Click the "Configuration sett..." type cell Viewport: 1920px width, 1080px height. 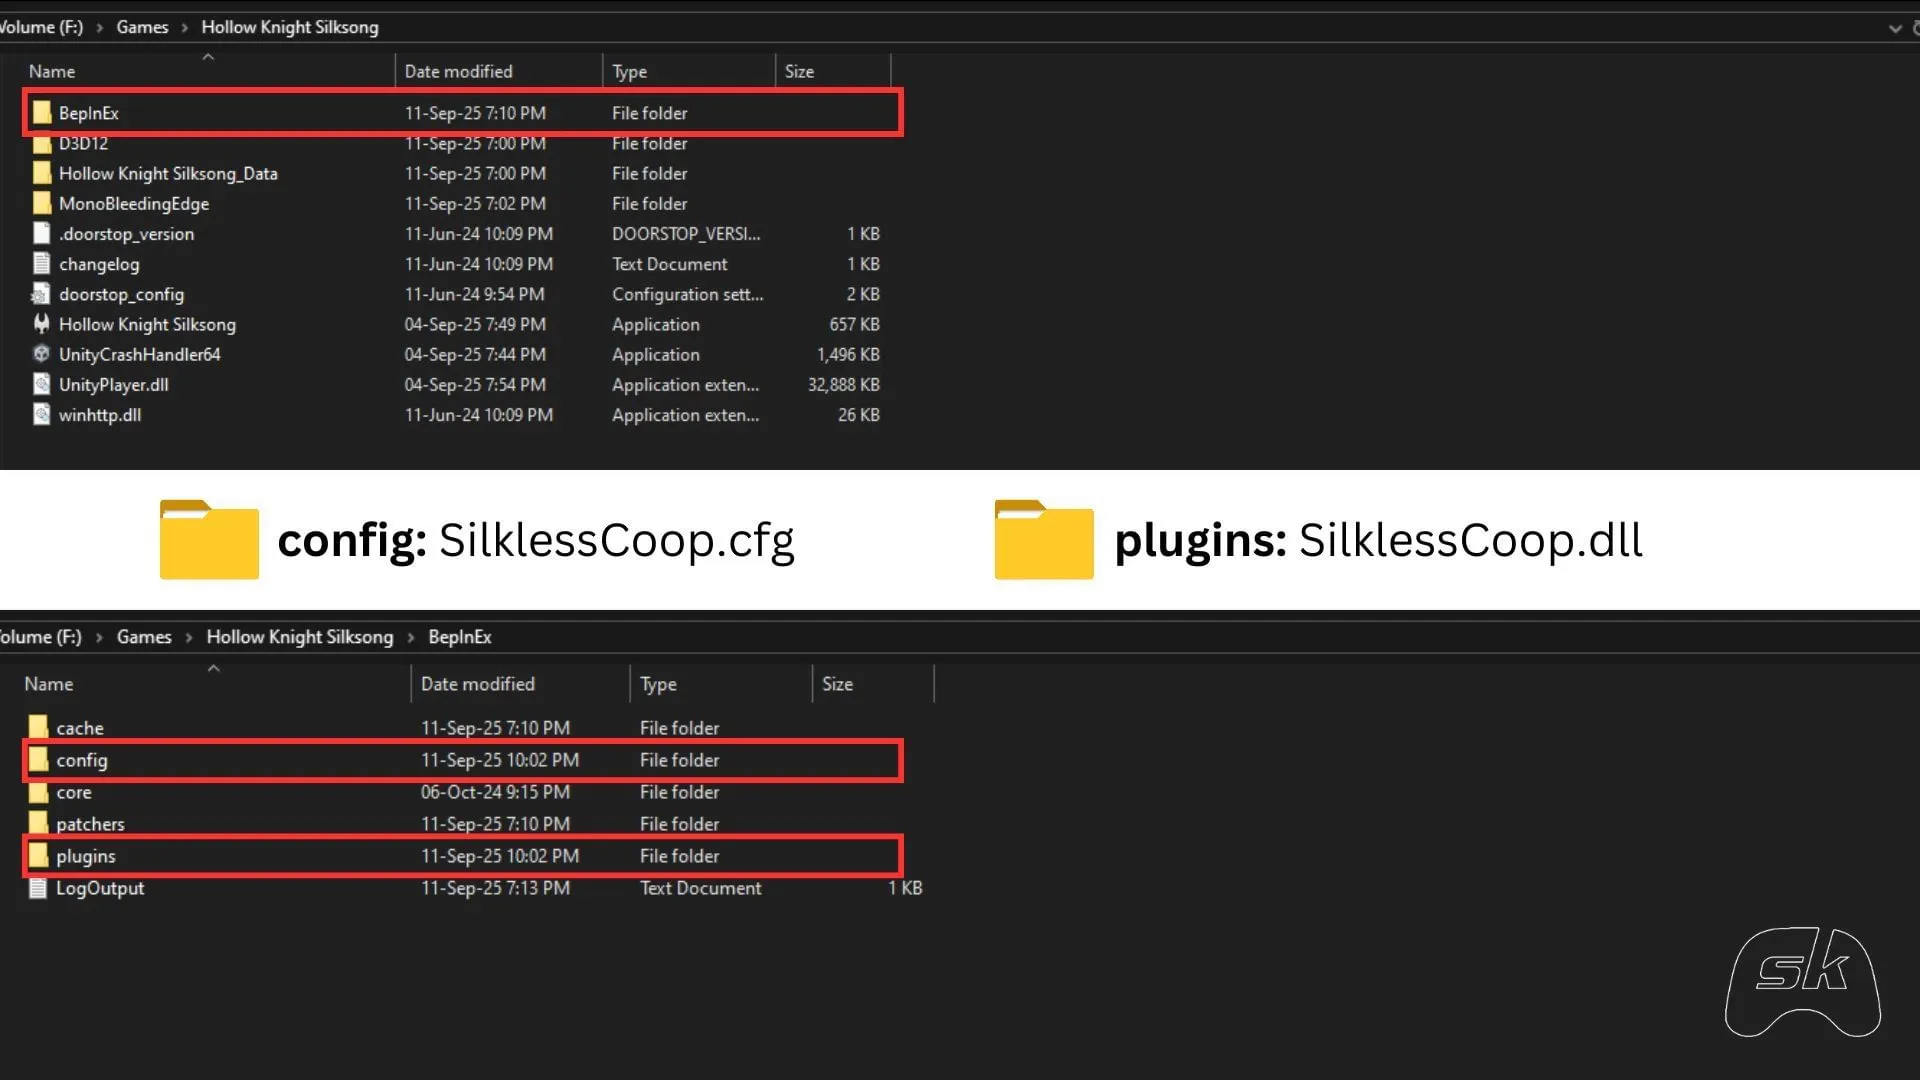(688, 294)
